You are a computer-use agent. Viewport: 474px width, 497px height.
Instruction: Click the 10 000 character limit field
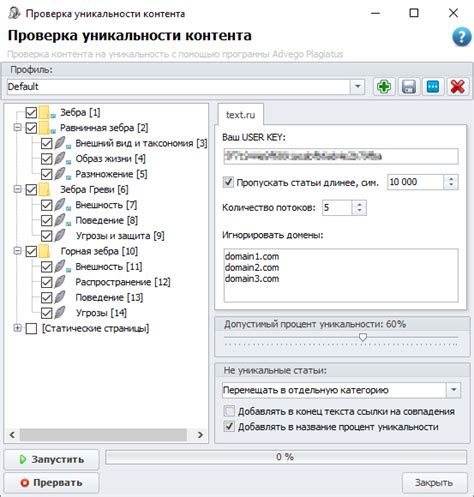[416, 182]
